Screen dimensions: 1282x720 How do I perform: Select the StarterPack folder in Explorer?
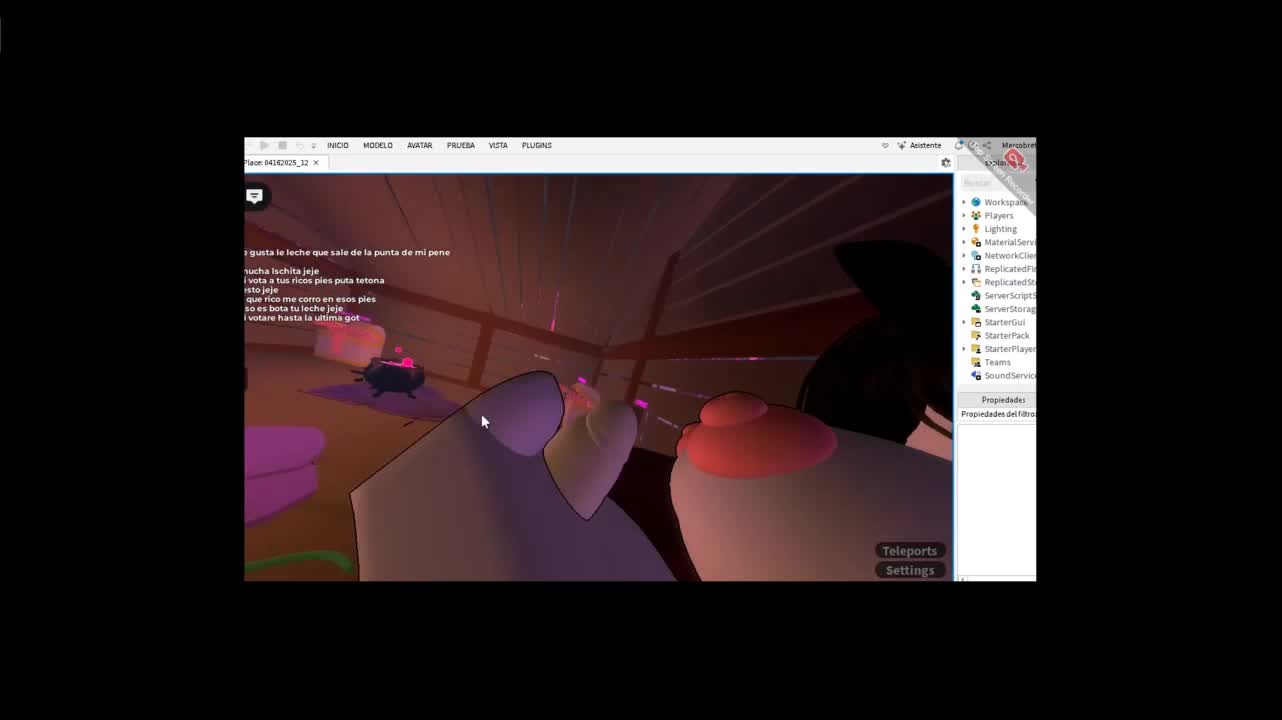[1006, 336]
